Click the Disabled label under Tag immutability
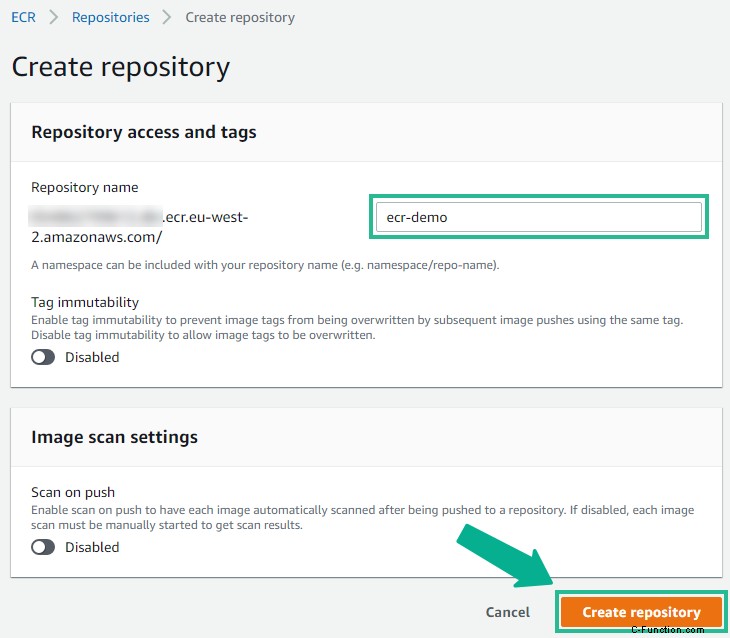 (x=92, y=357)
